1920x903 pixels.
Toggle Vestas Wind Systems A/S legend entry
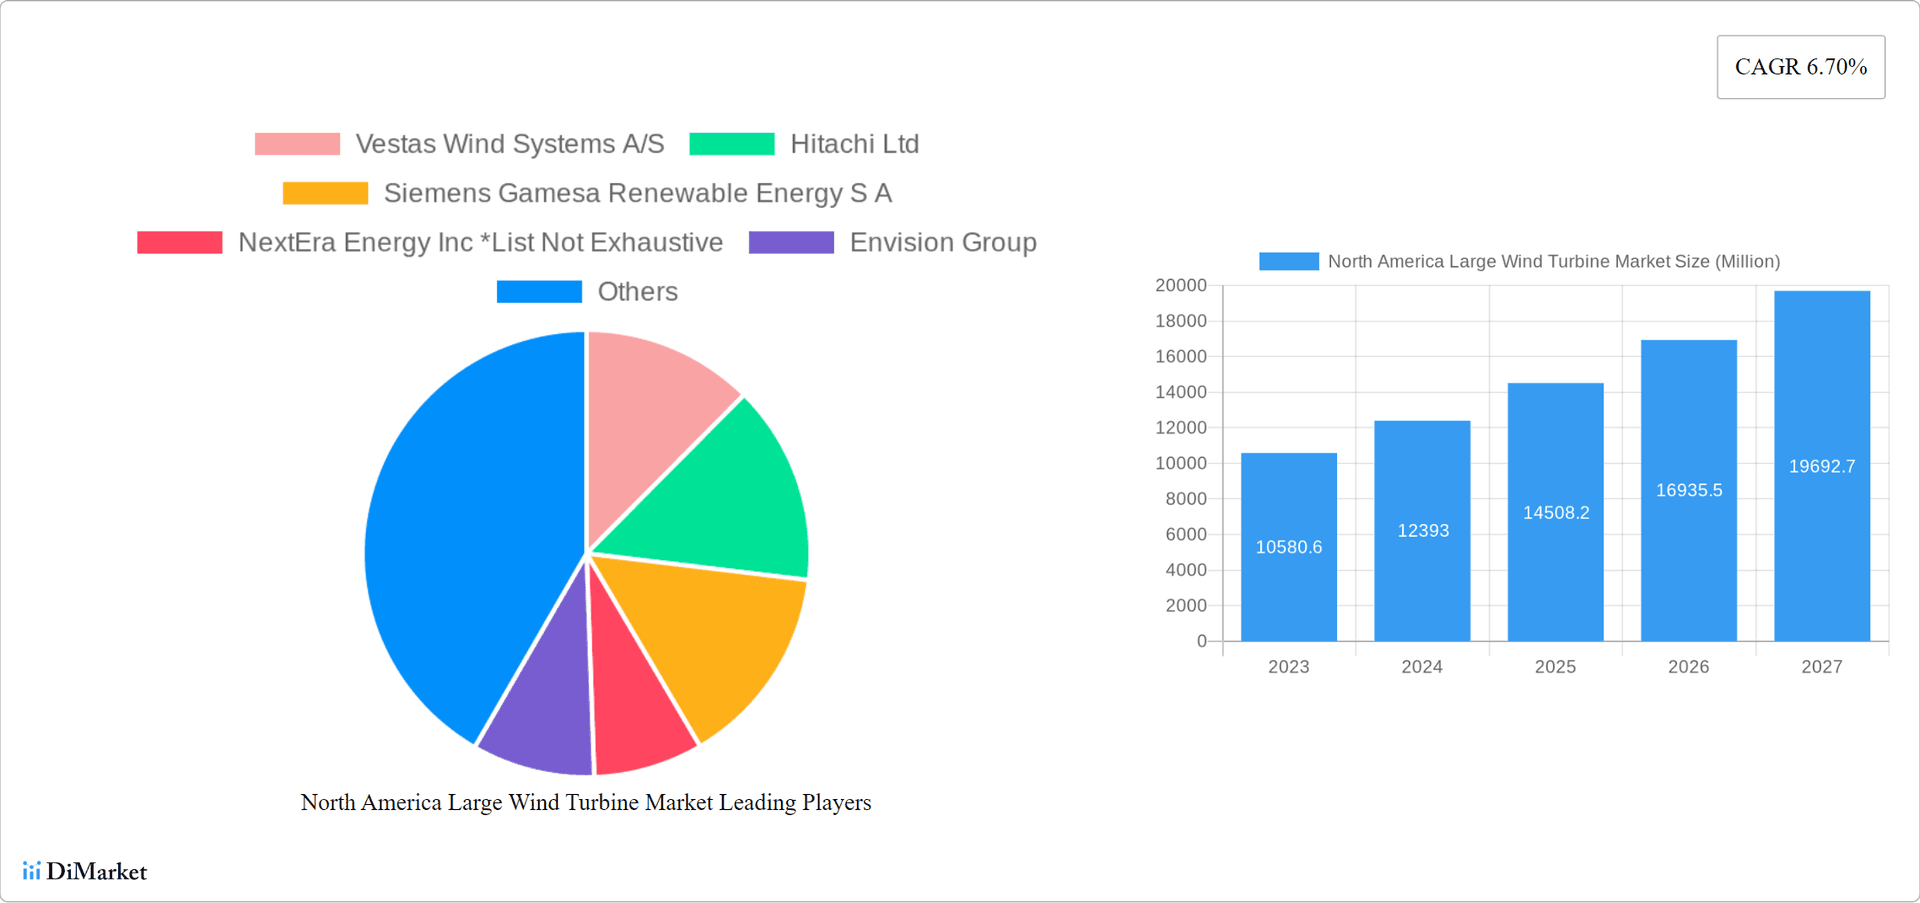[508, 143]
